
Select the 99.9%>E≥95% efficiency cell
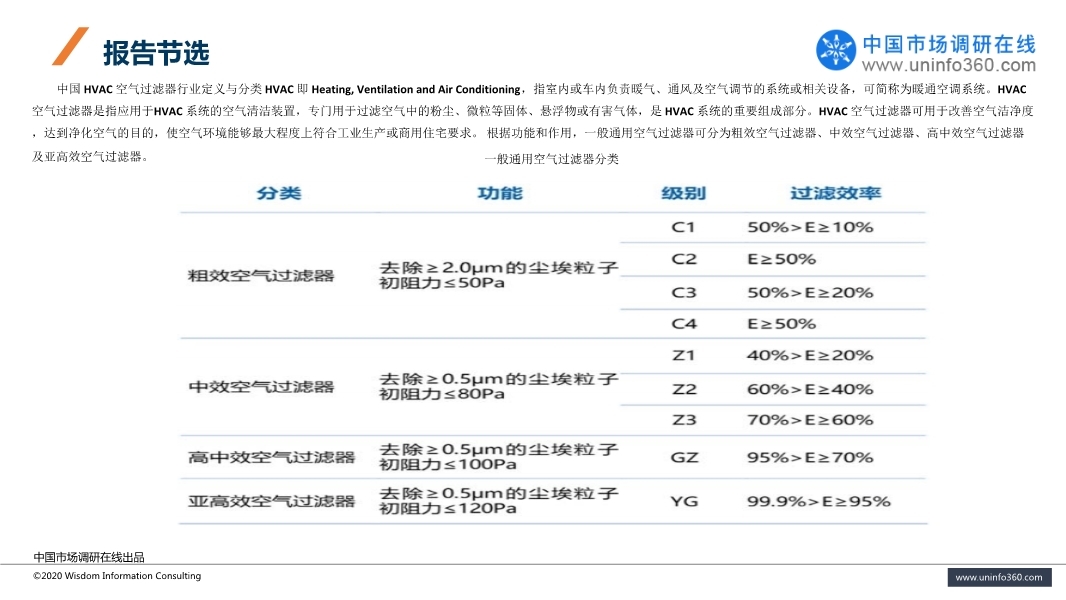pyautogui.click(x=818, y=501)
